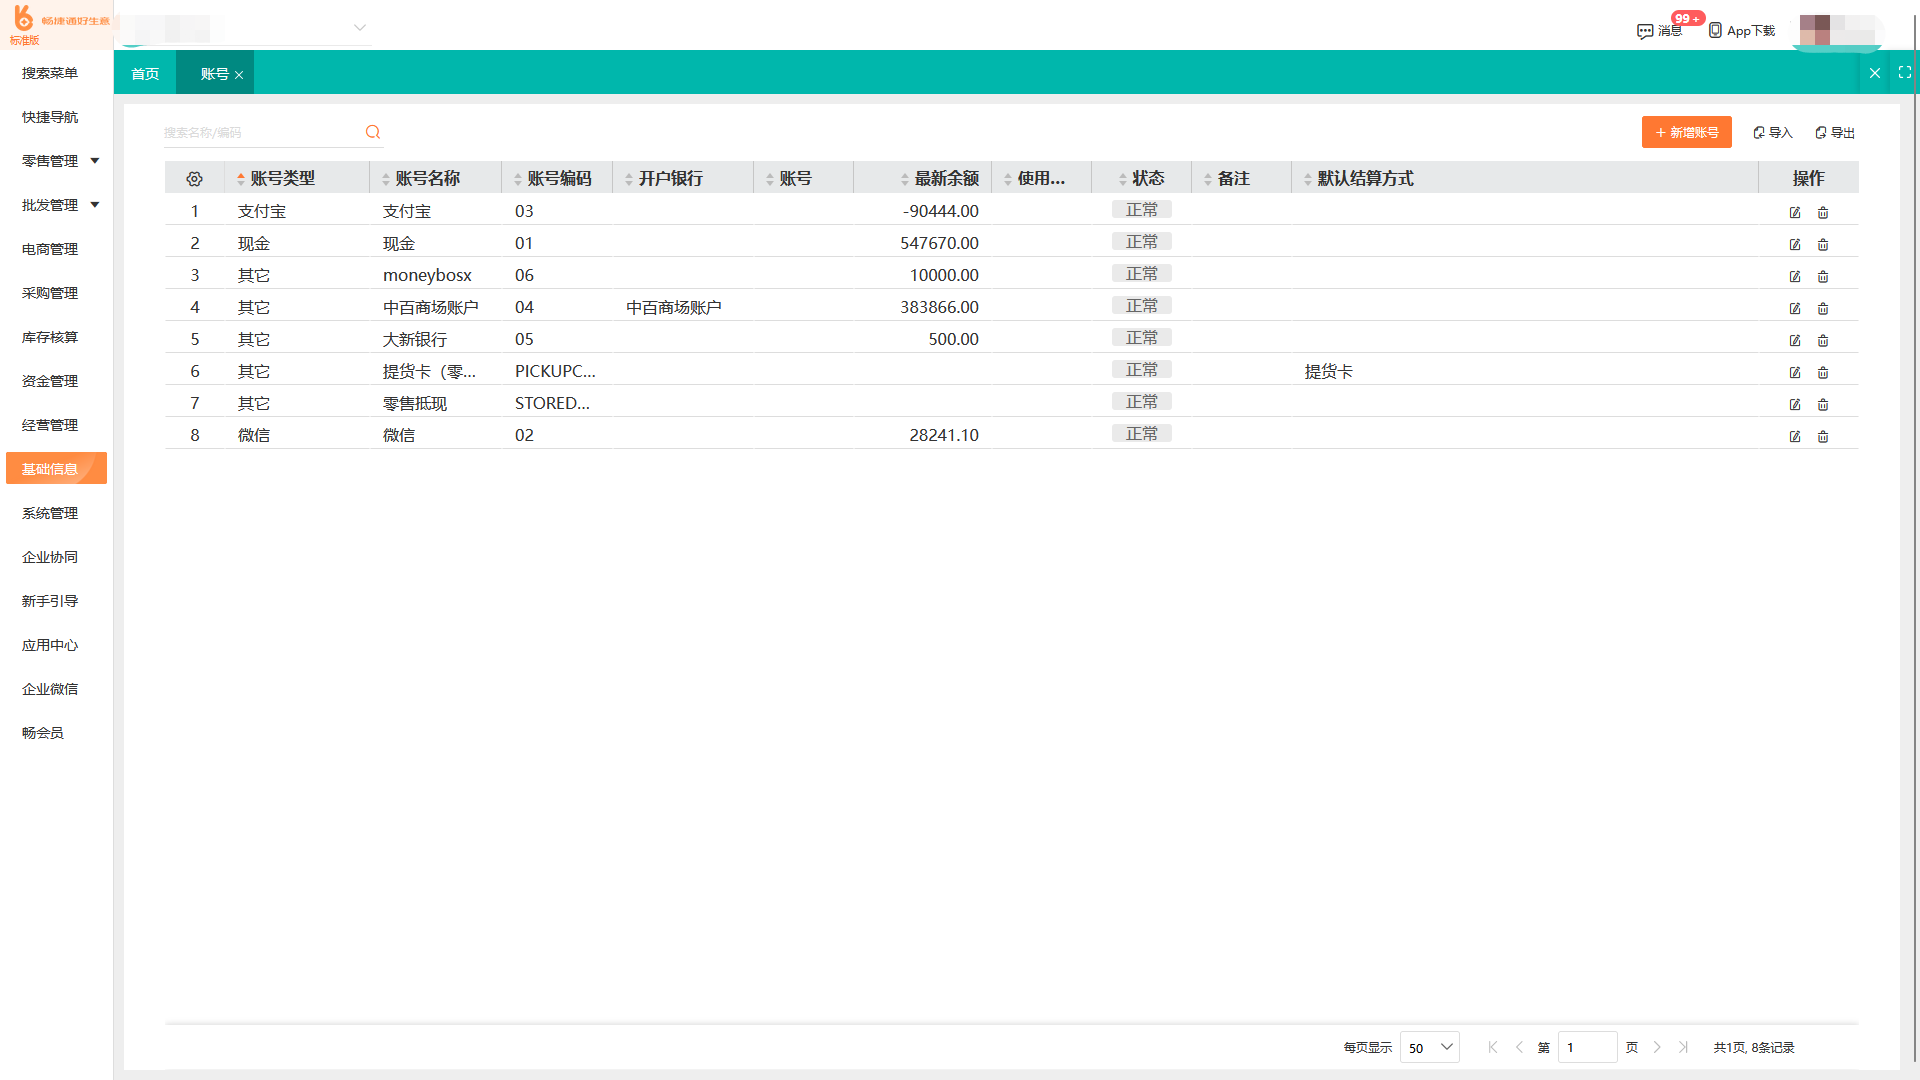
Task: Click the search input field
Action: 260,132
